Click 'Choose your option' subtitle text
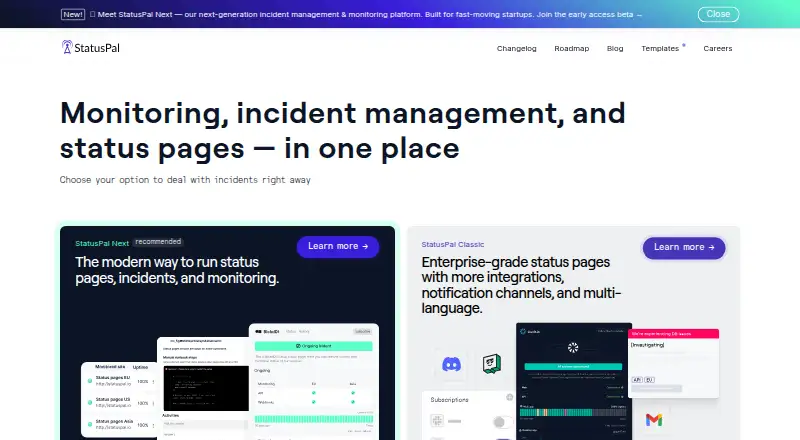 185,180
